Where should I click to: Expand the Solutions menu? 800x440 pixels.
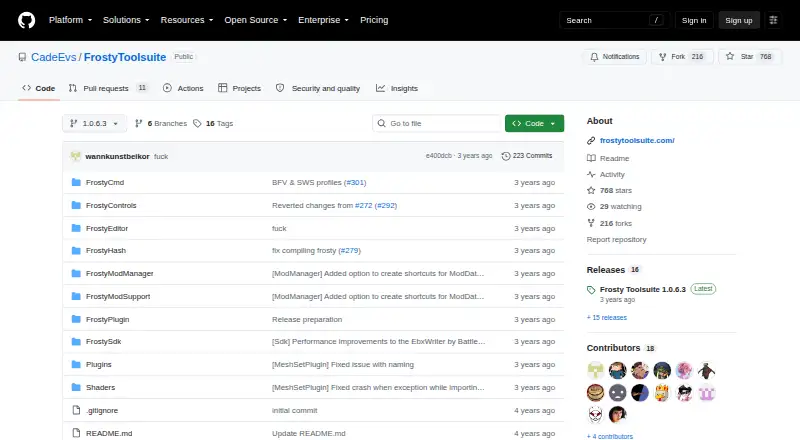(126, 20)
